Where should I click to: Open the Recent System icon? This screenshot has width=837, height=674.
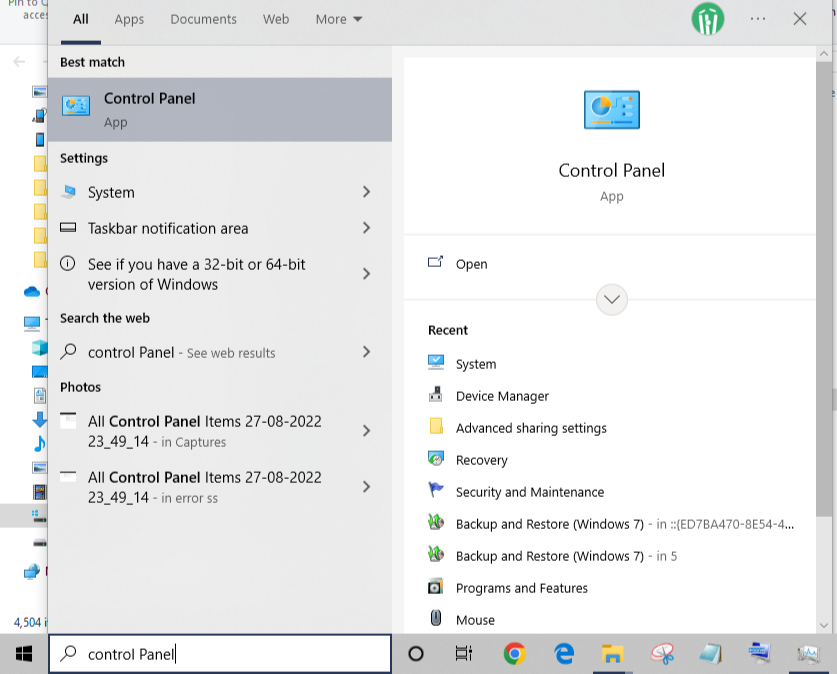coord(436,363)
